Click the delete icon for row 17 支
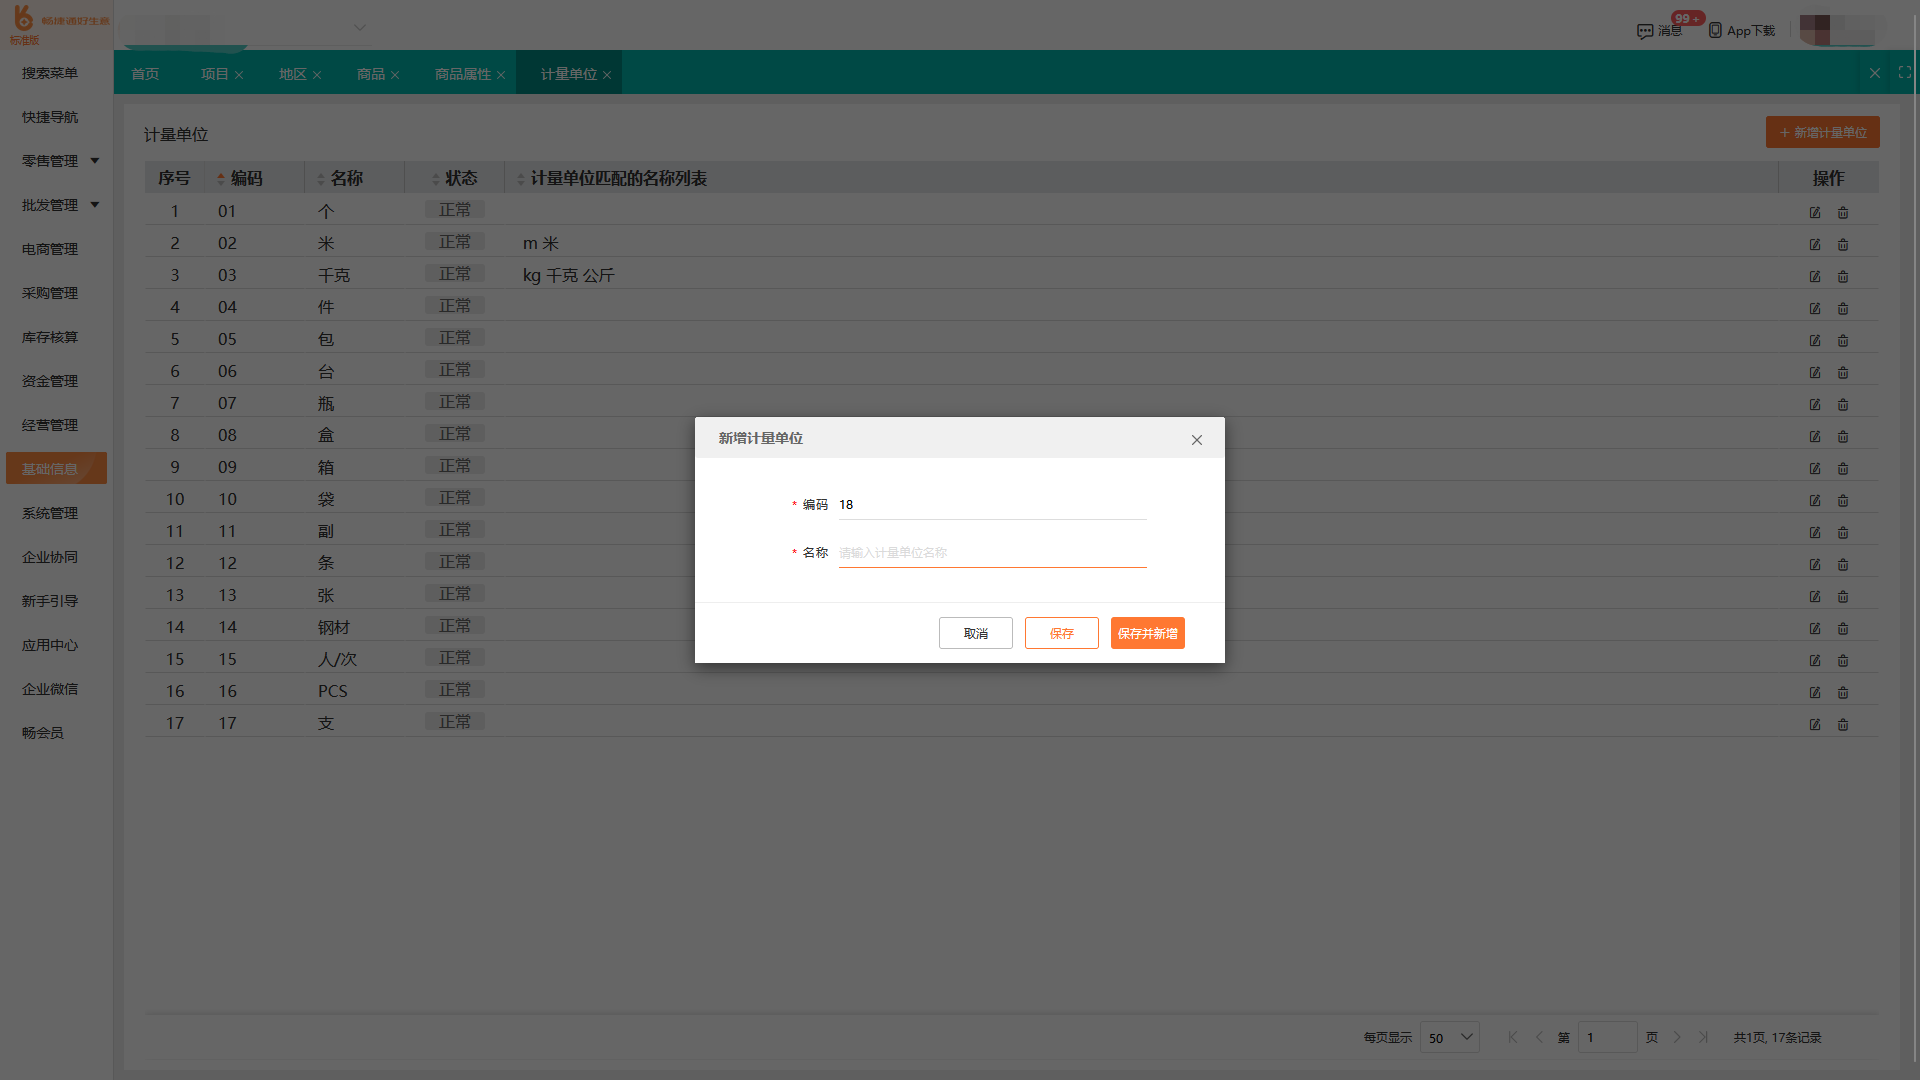This screenshot has width=1920, height=1080. coord(1844,724)
